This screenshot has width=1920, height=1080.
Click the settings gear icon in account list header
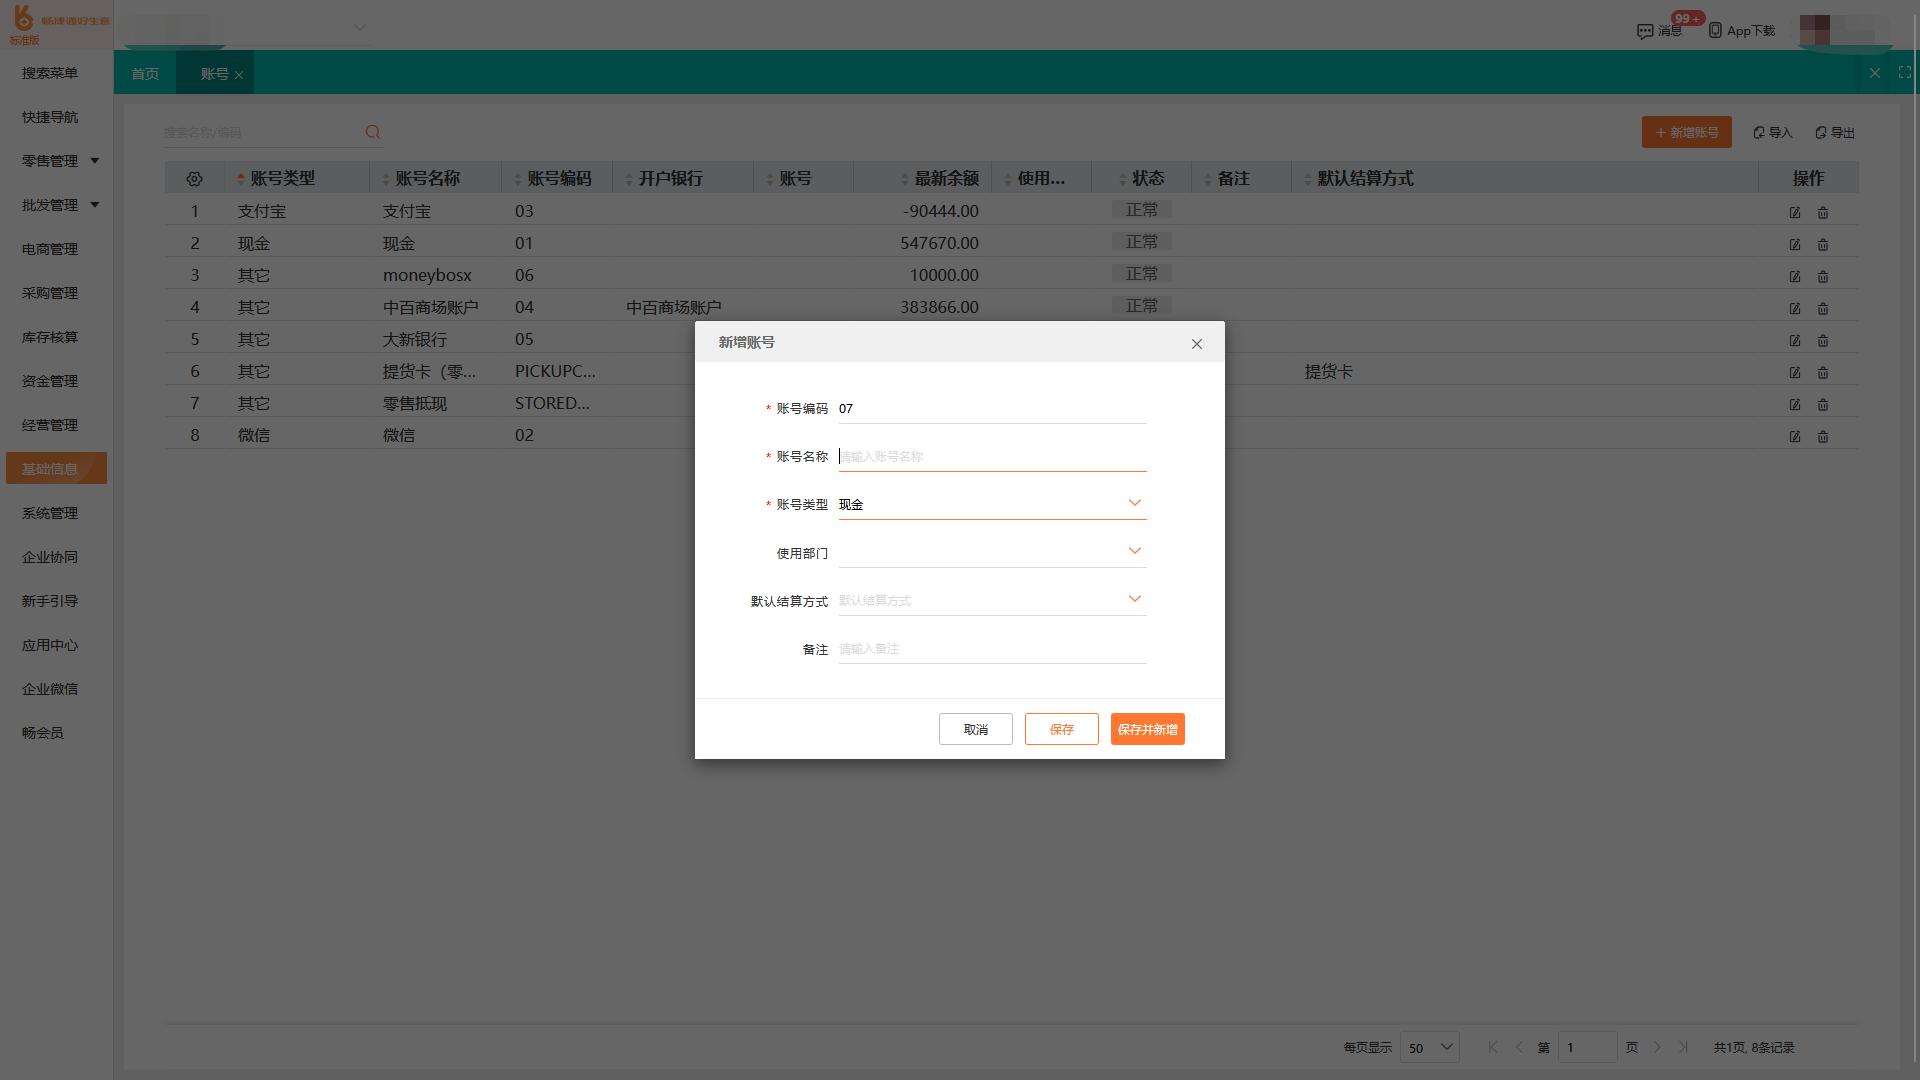(194, 178)
